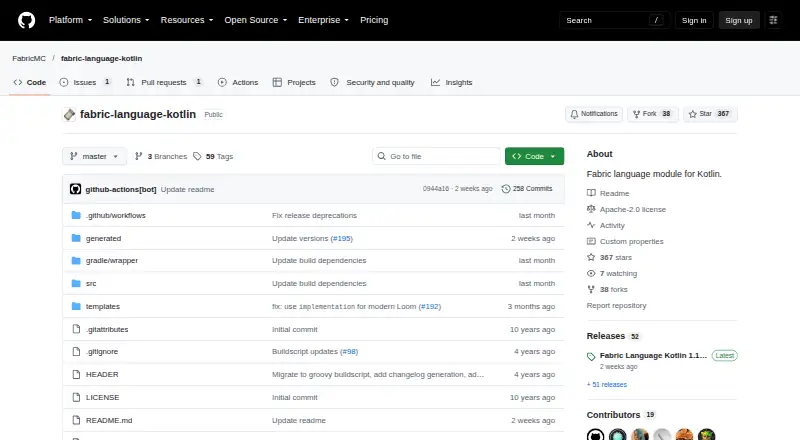This screenshot has width=800, height=440.
Task: Expand the Open Source menu
Action: (256, 20)
